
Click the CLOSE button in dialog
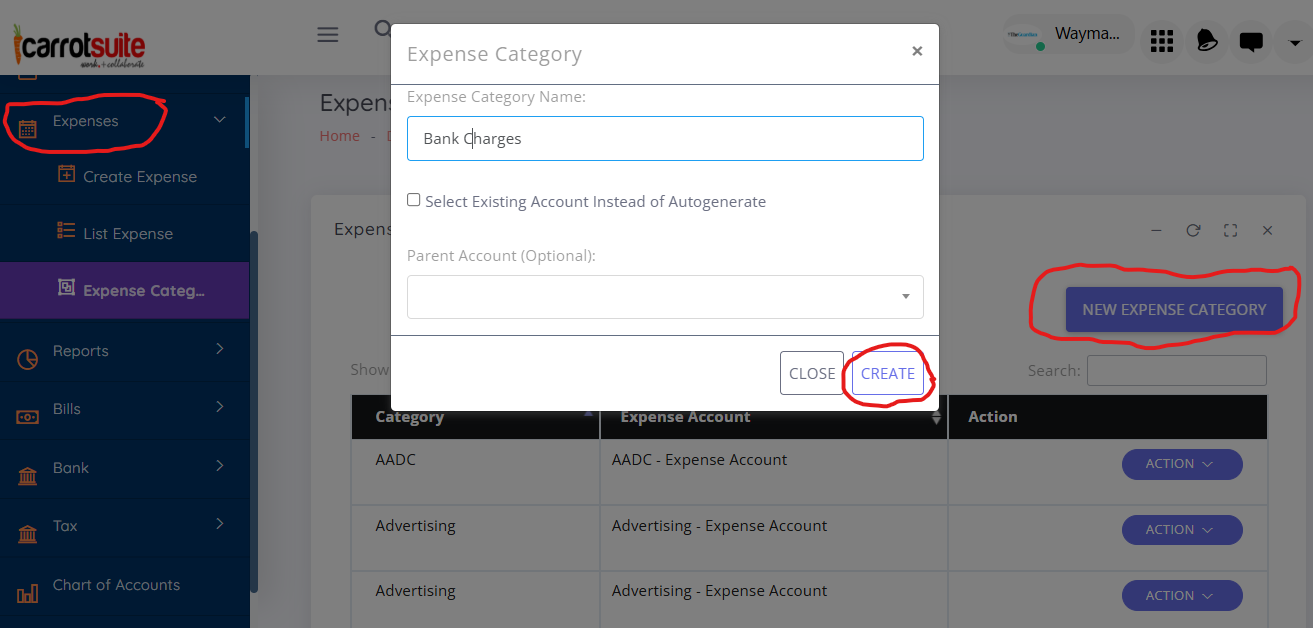(811, 373)
